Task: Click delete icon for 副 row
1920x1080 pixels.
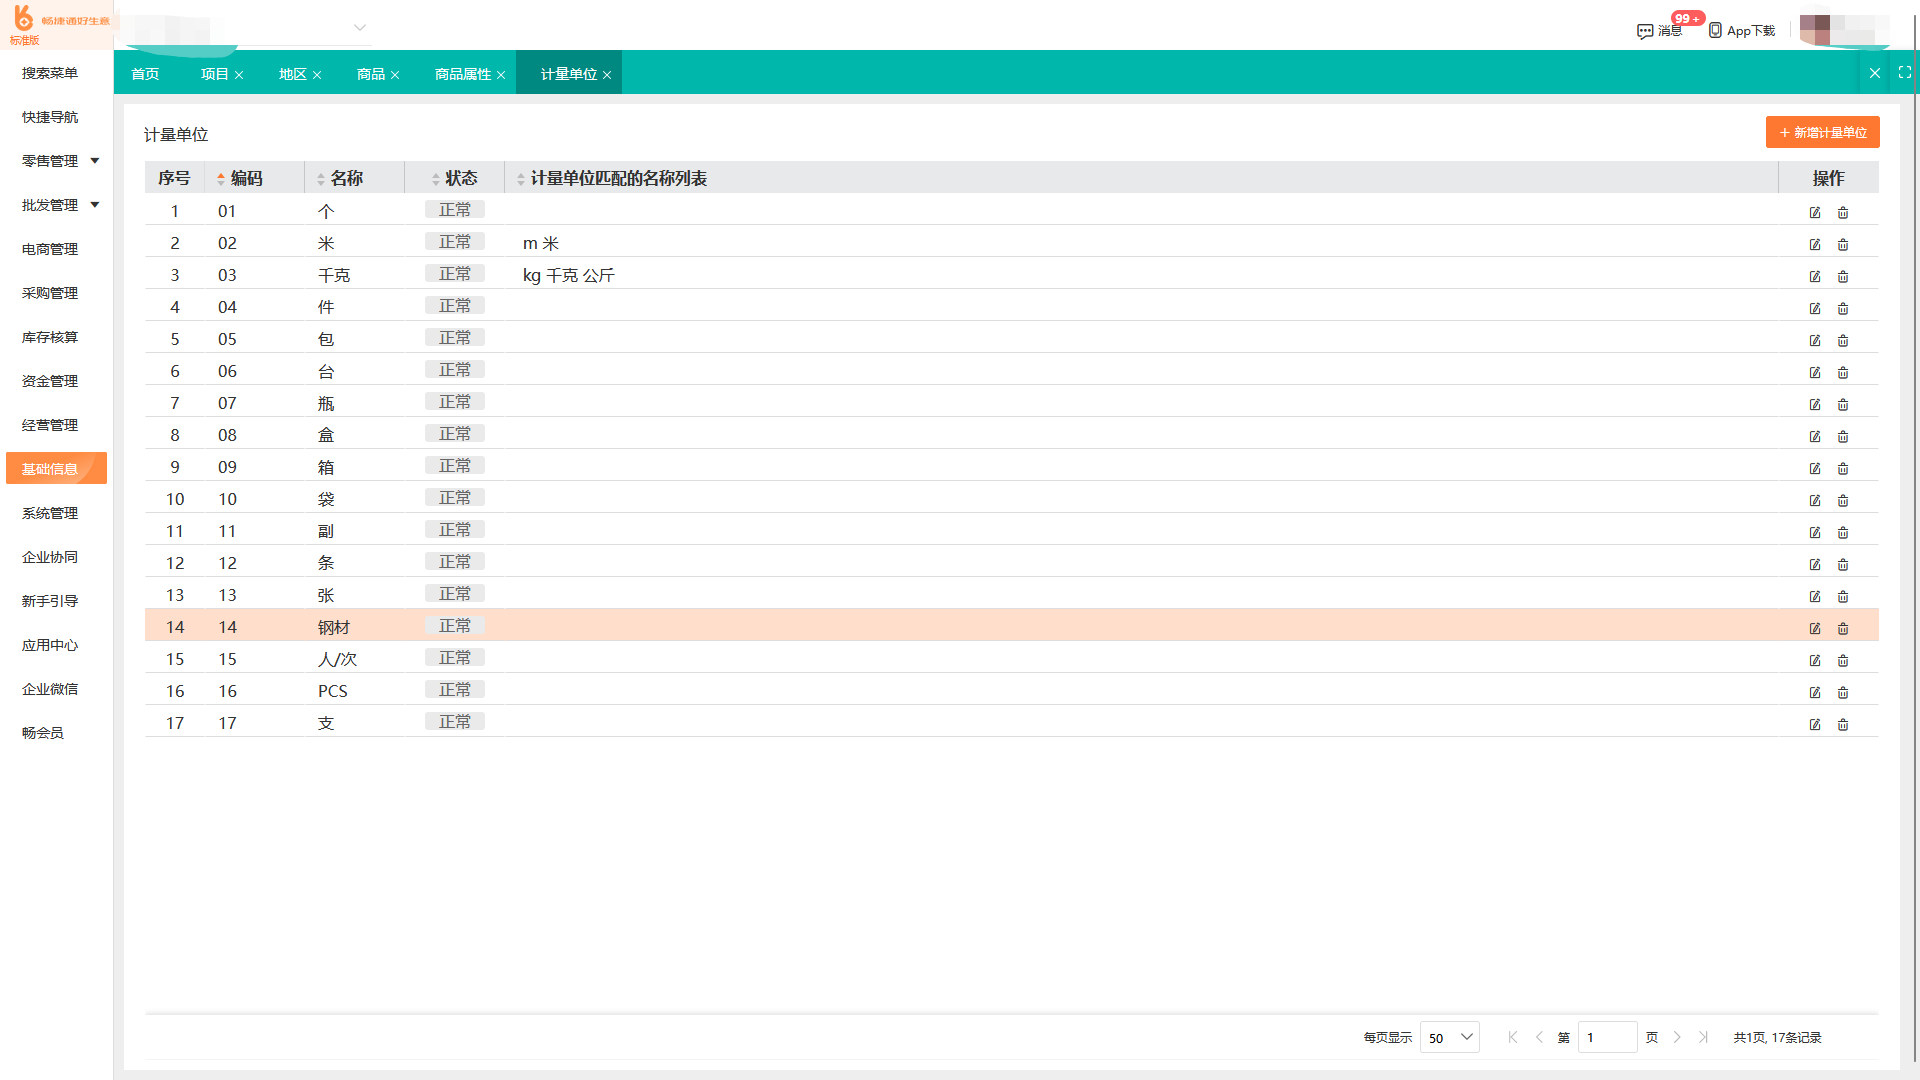Action: click(1844, 531)
